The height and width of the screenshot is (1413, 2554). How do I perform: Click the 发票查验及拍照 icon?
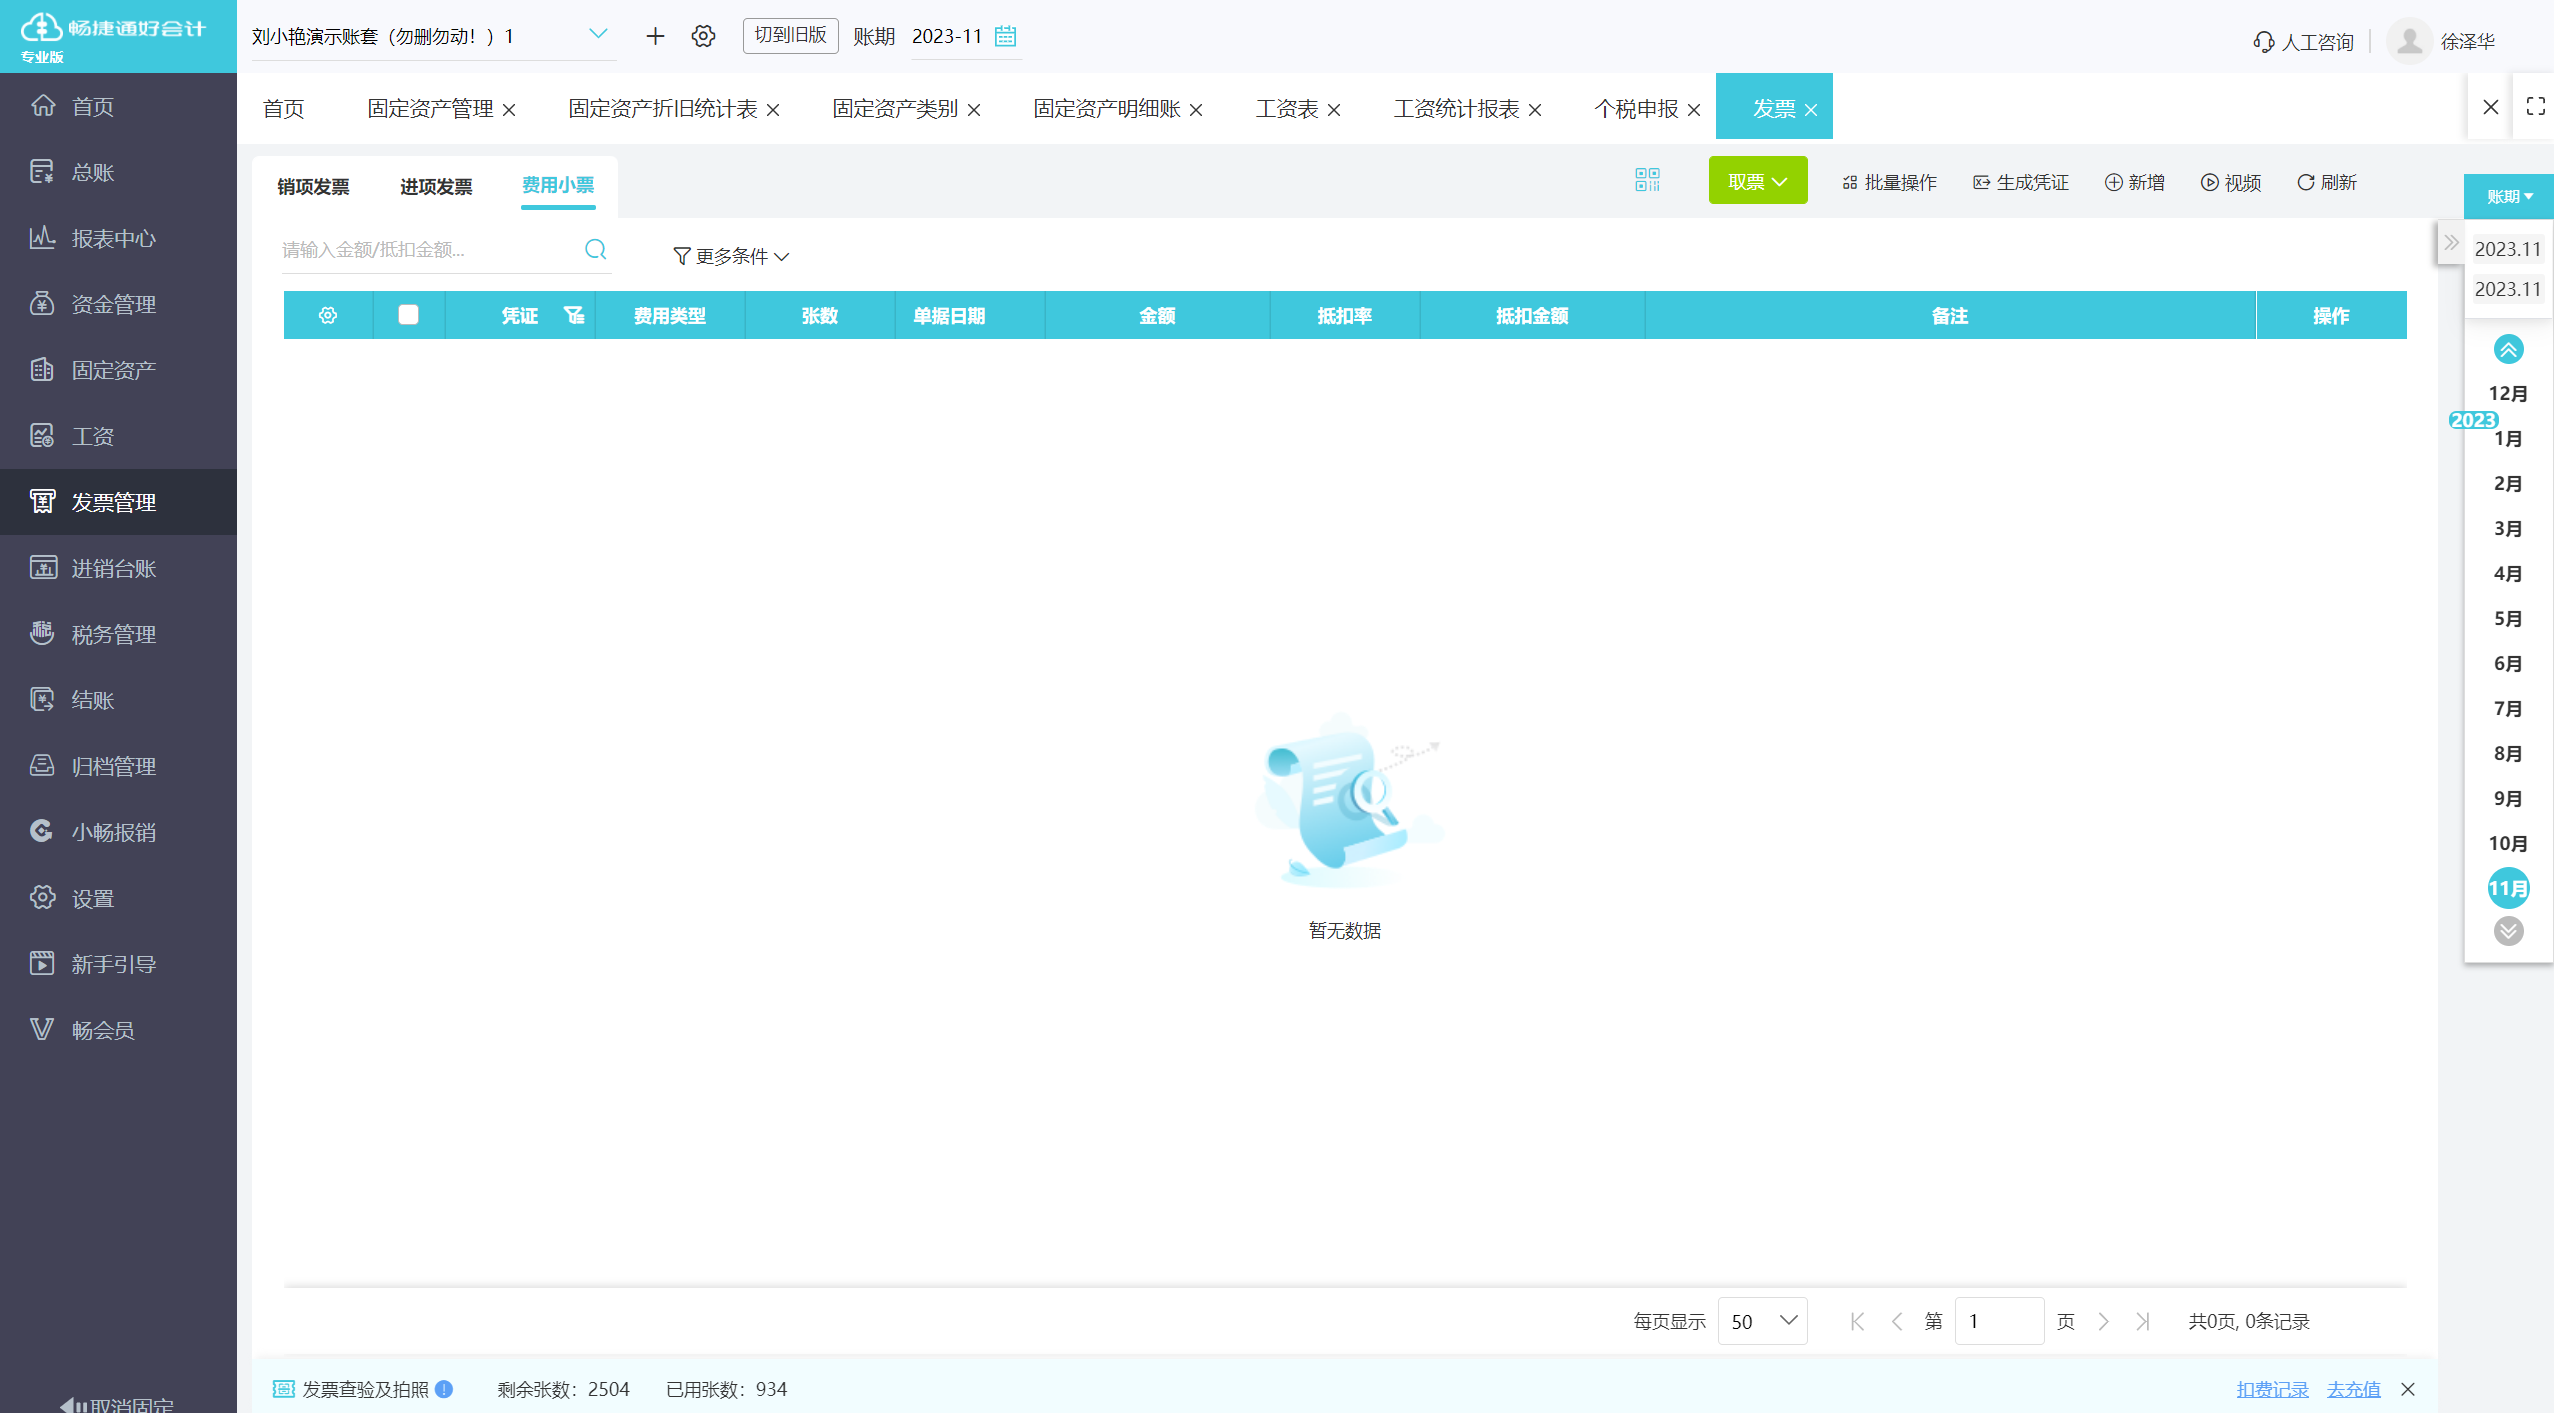tap(285, 1389)
